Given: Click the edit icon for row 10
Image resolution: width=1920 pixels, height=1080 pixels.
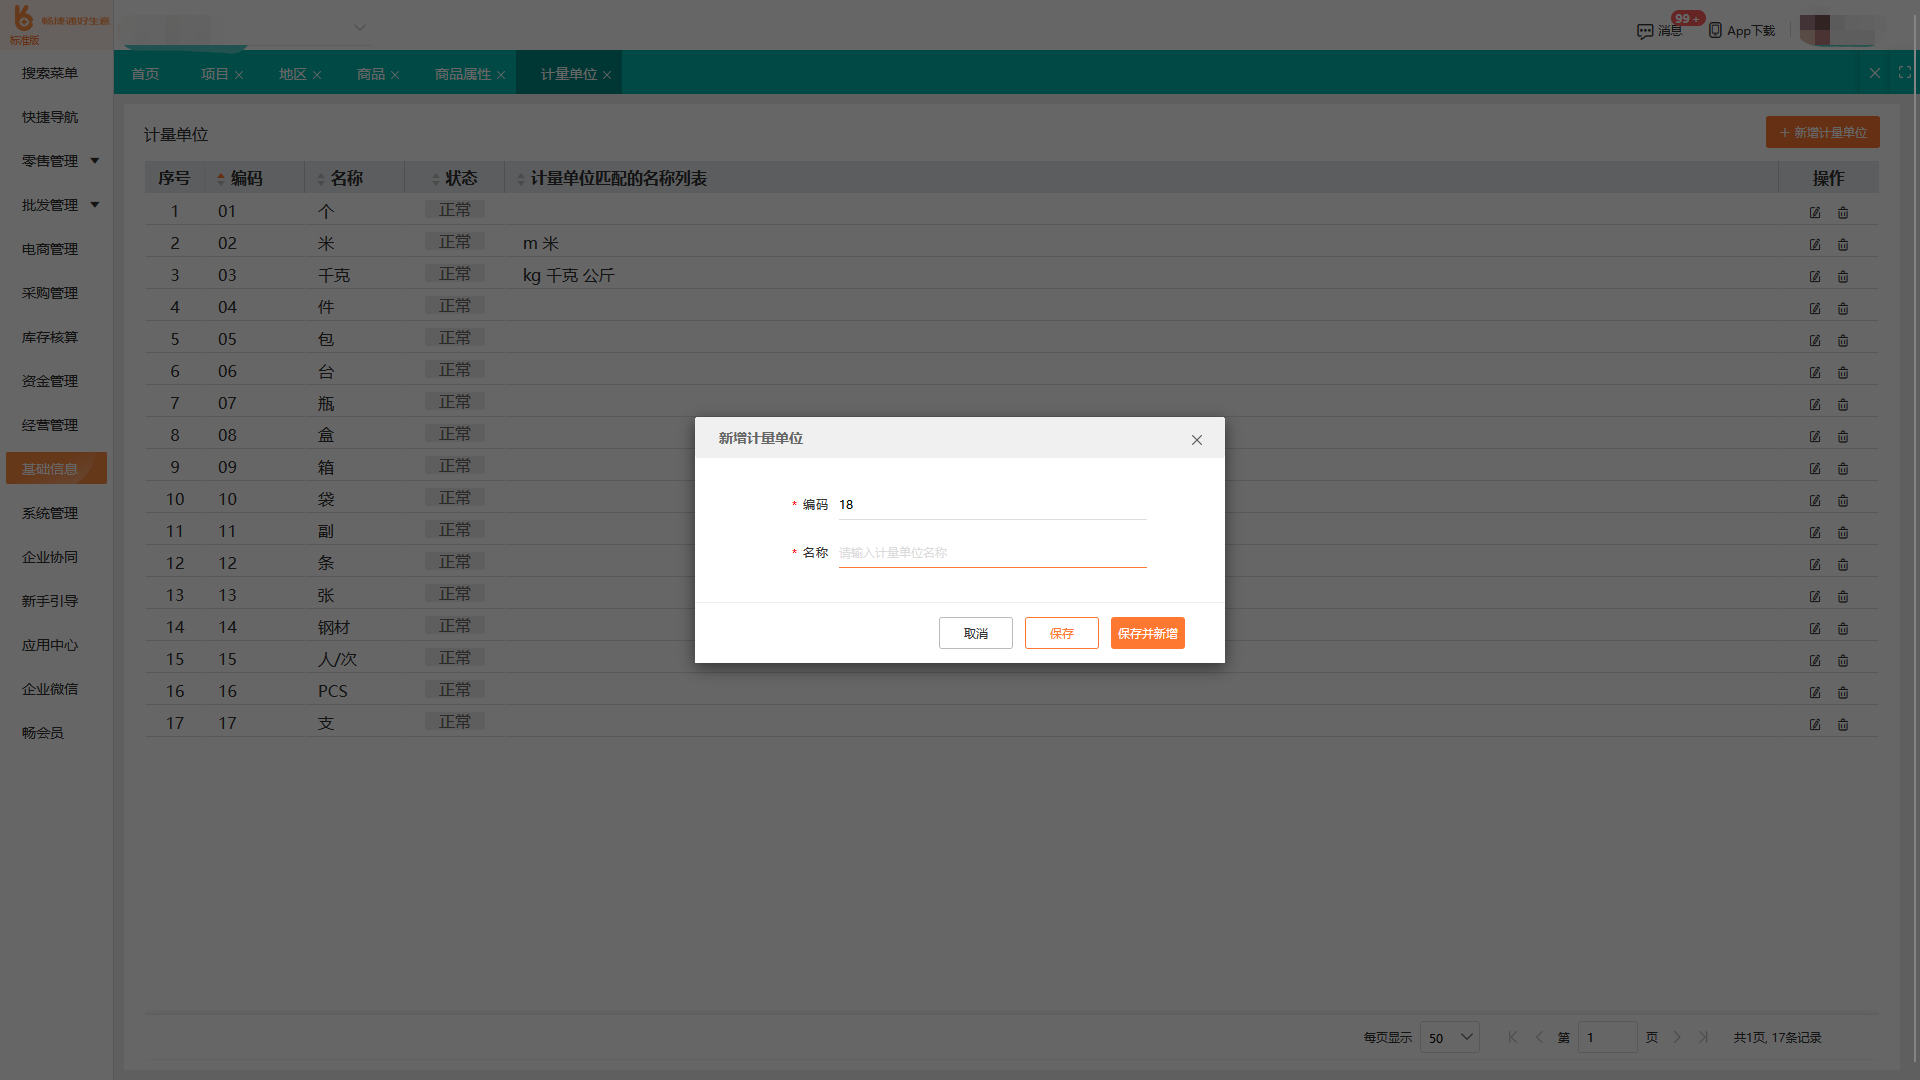Looking at the screenshot, I should (1815, 500).
